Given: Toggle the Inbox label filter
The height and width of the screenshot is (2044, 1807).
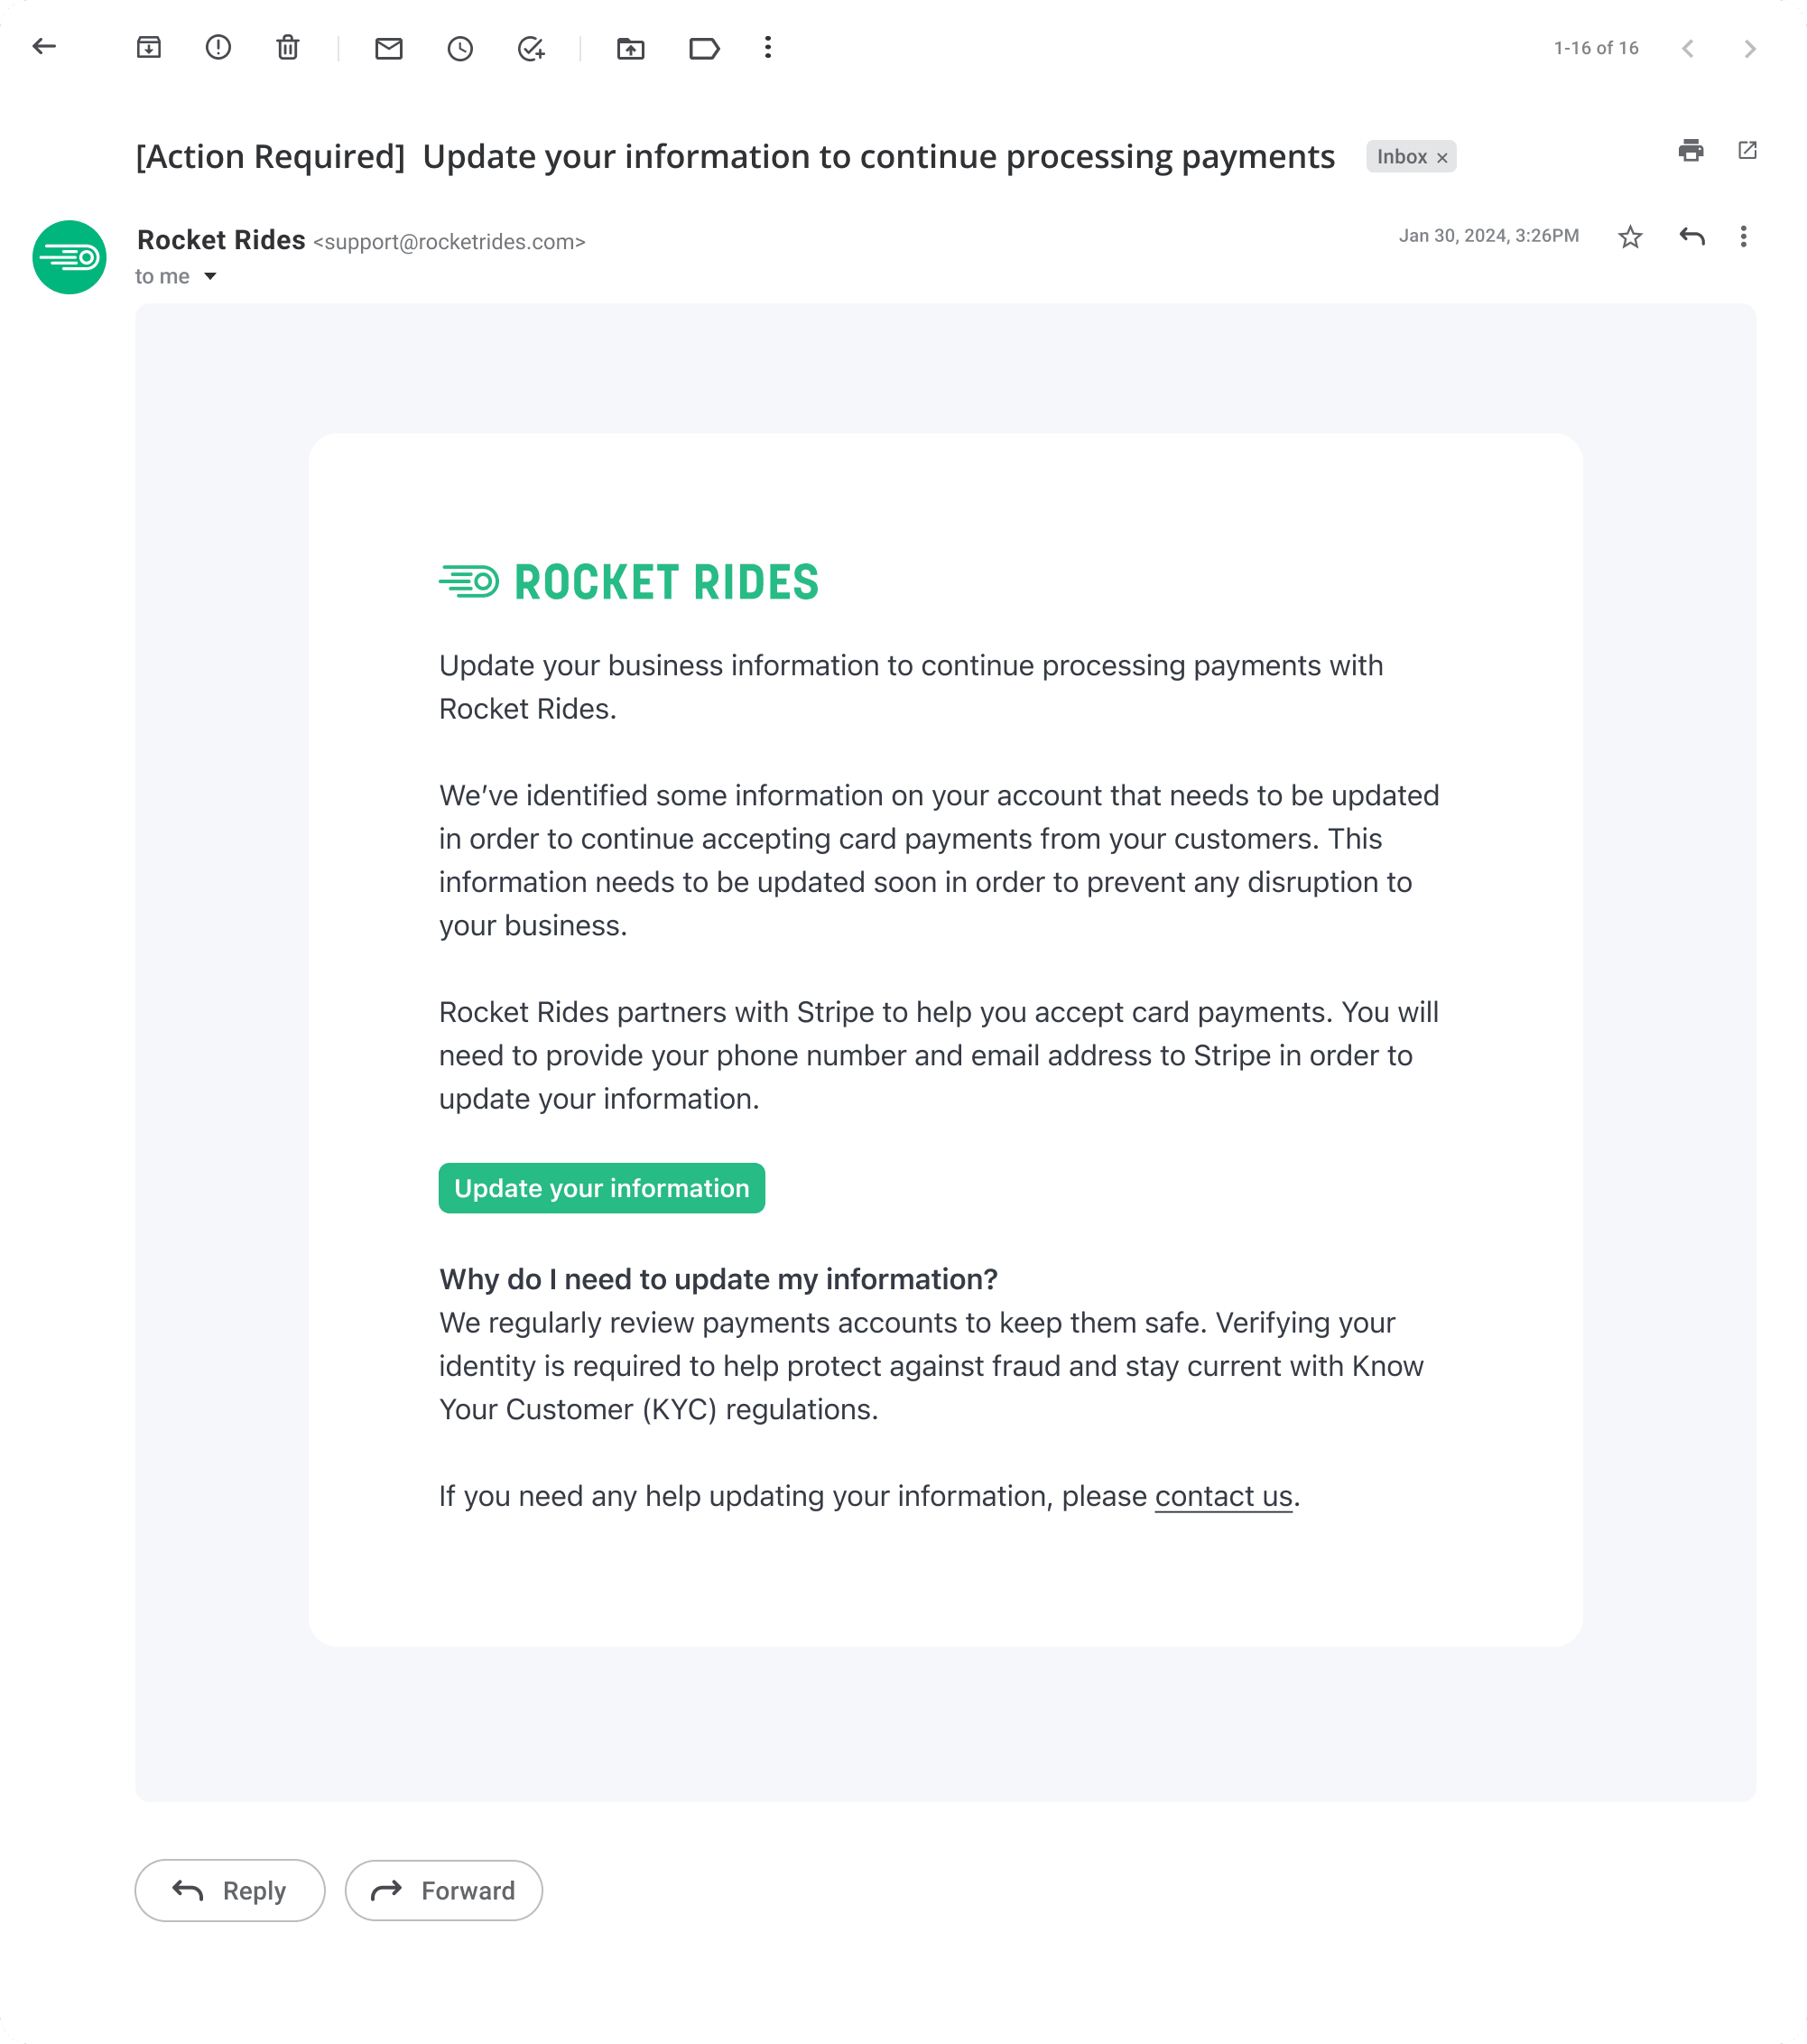Looking at the screenshot, I should 1444,157.
